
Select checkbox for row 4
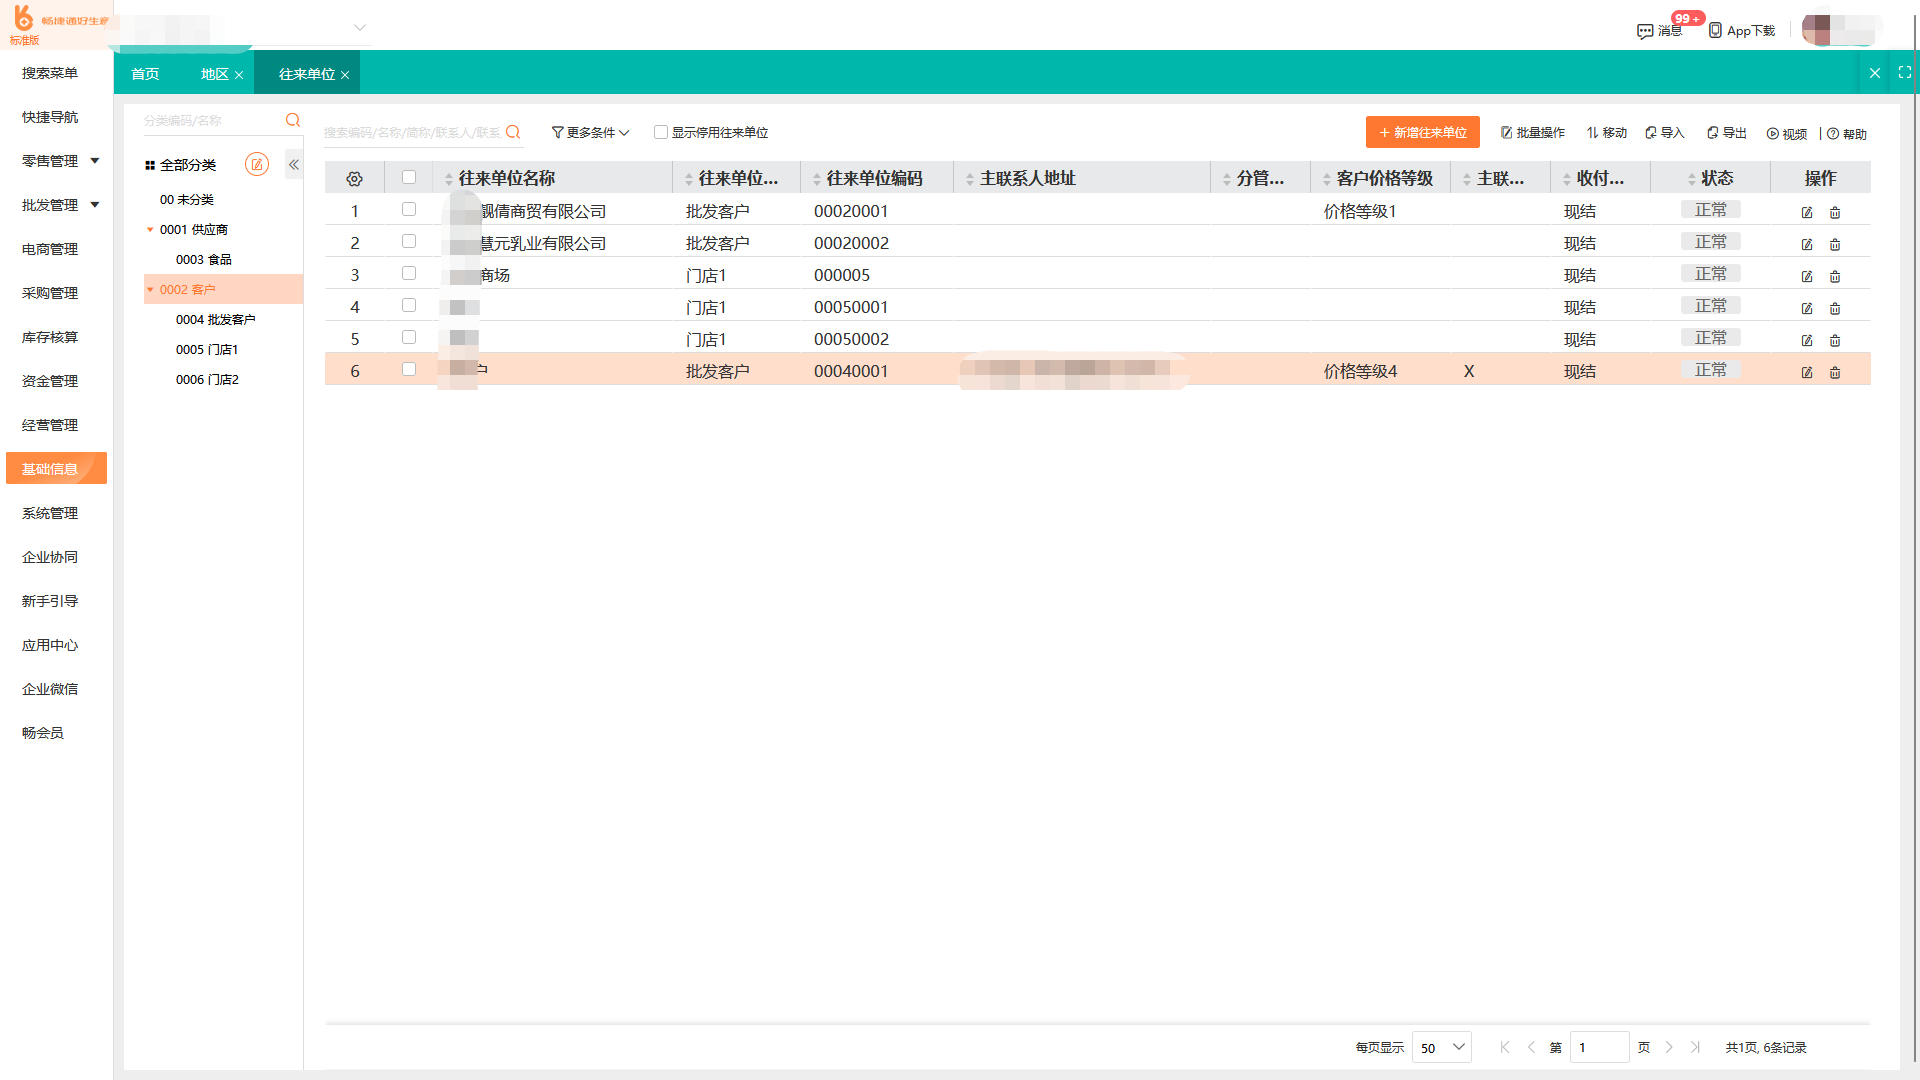pyautogui.click(x=410, y=305)
